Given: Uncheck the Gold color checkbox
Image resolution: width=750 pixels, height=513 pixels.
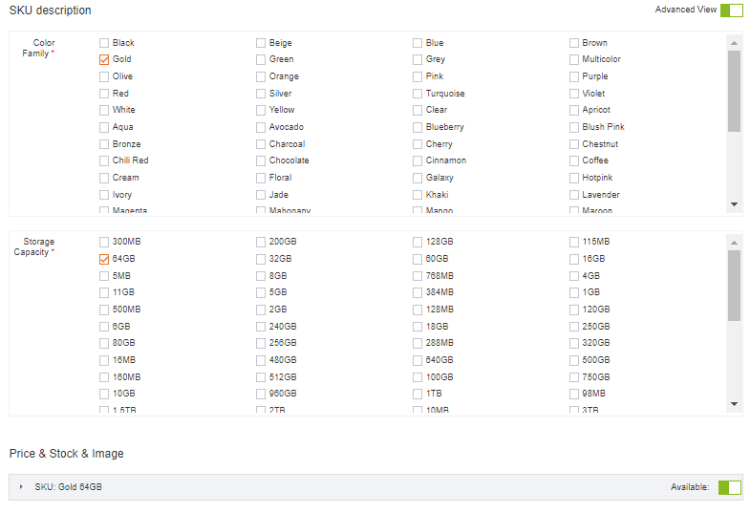Looking at the screenshot, I should [x=105, y=60].
